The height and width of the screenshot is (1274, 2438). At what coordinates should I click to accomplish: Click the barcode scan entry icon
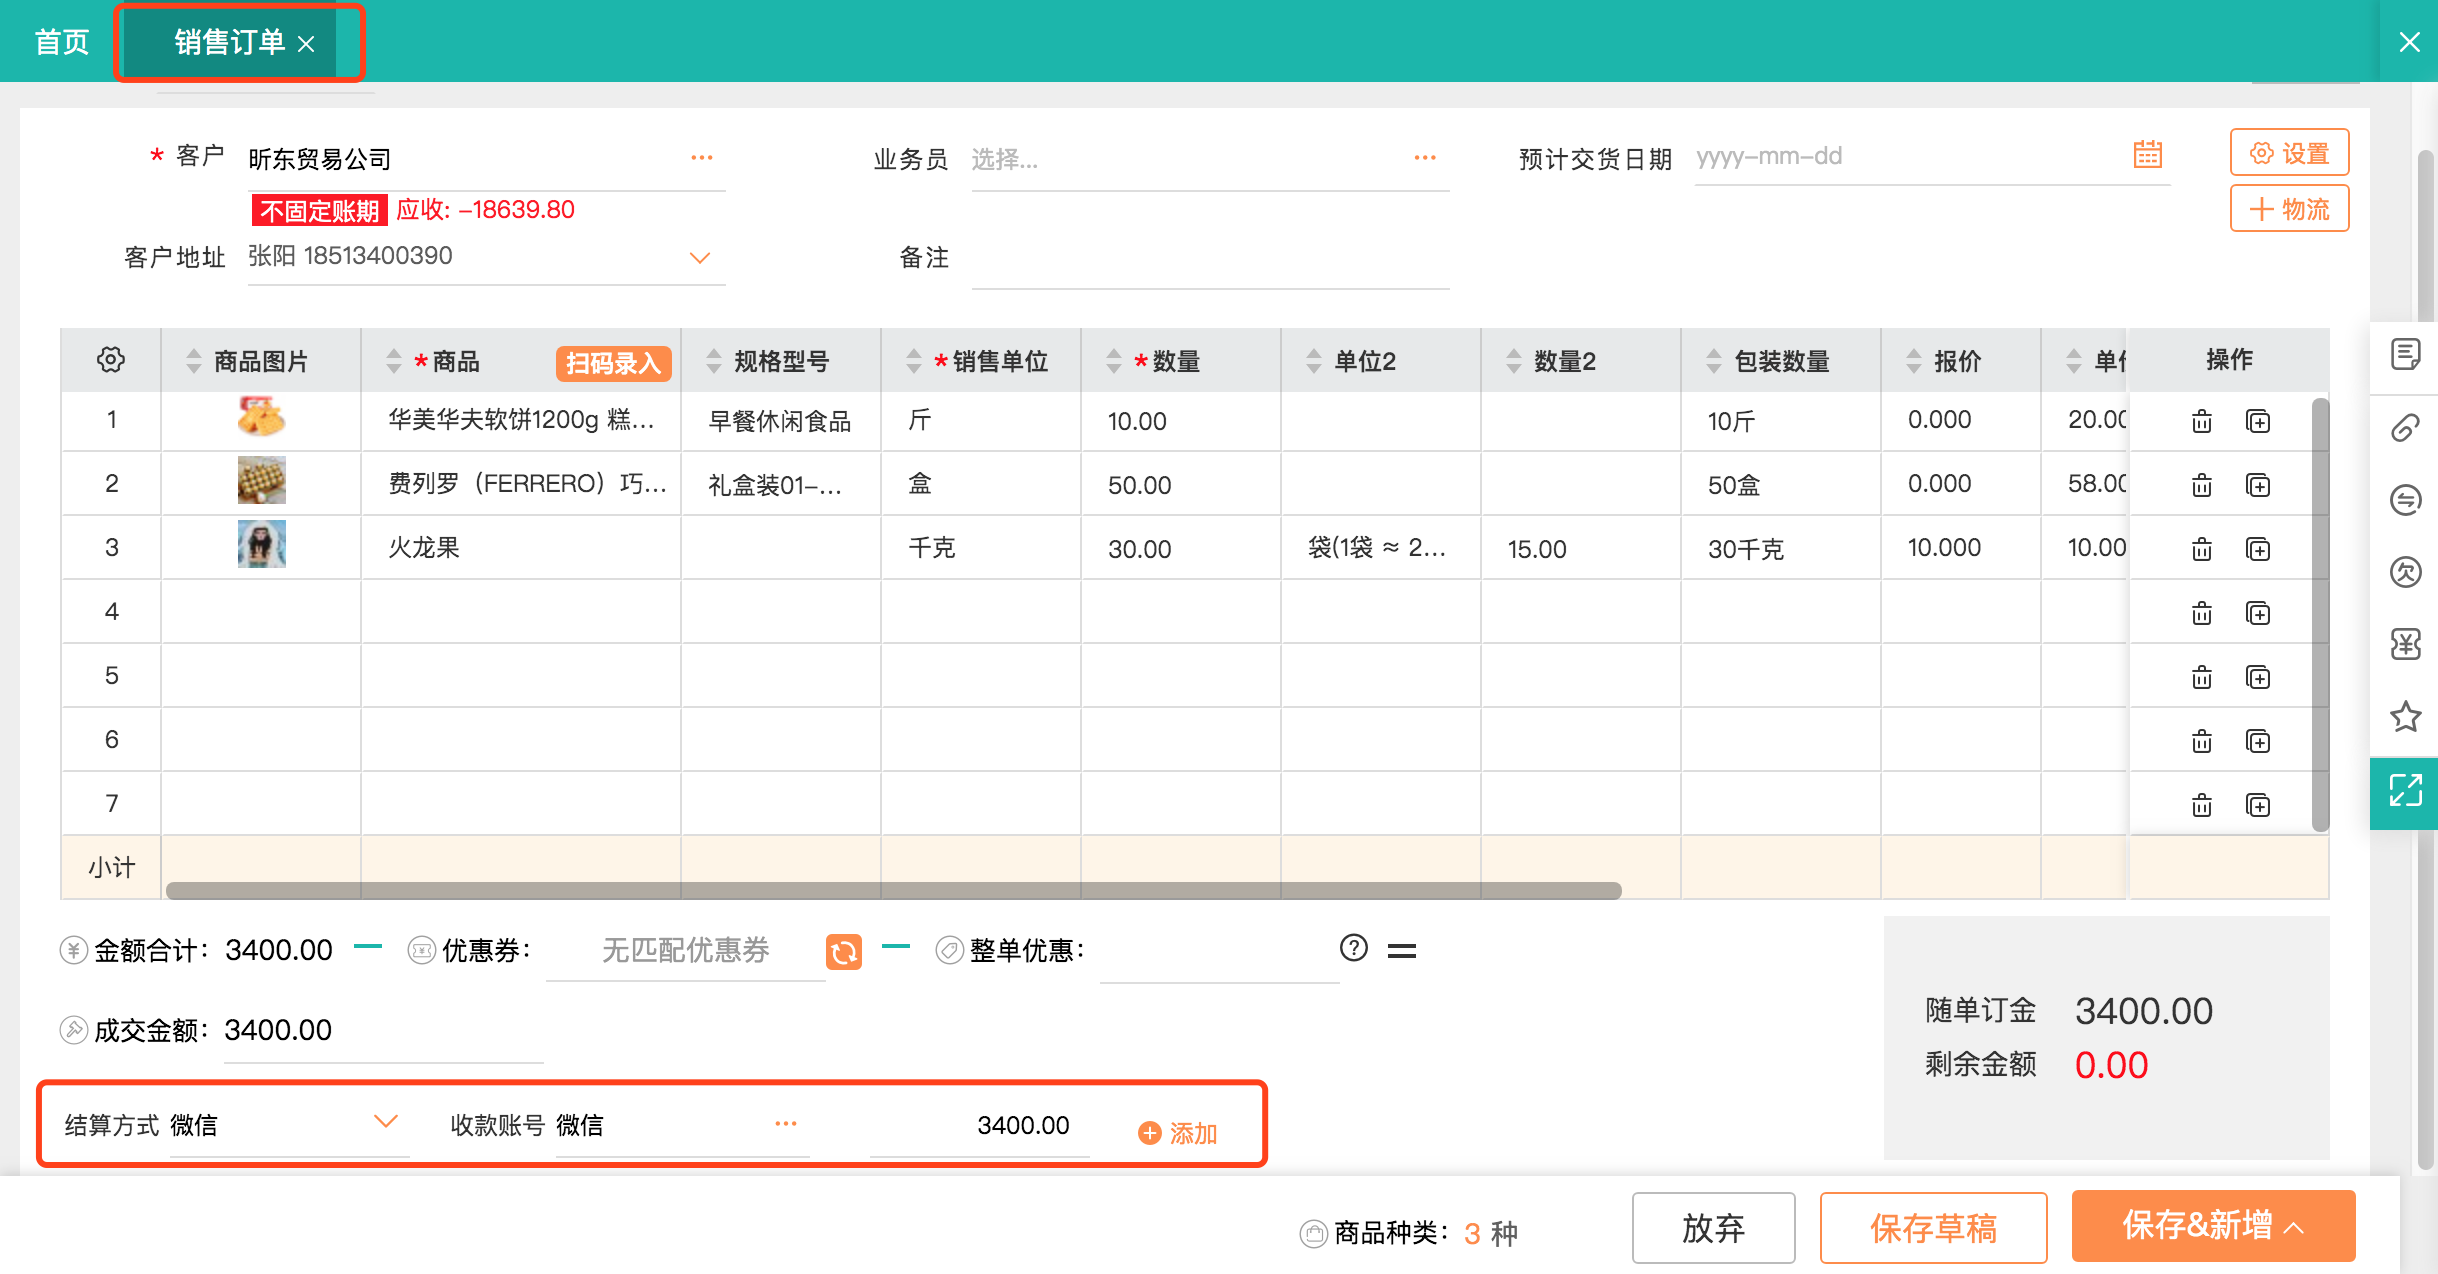(x=613, y=360)
